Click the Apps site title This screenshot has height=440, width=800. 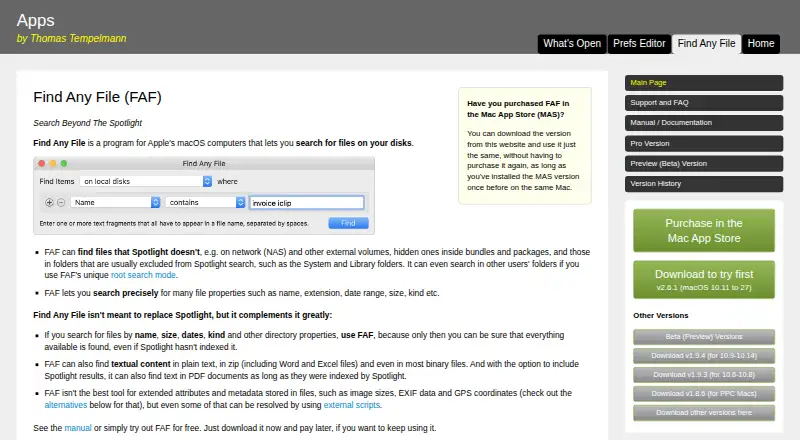pyautogui.click(x=35, y=20)
